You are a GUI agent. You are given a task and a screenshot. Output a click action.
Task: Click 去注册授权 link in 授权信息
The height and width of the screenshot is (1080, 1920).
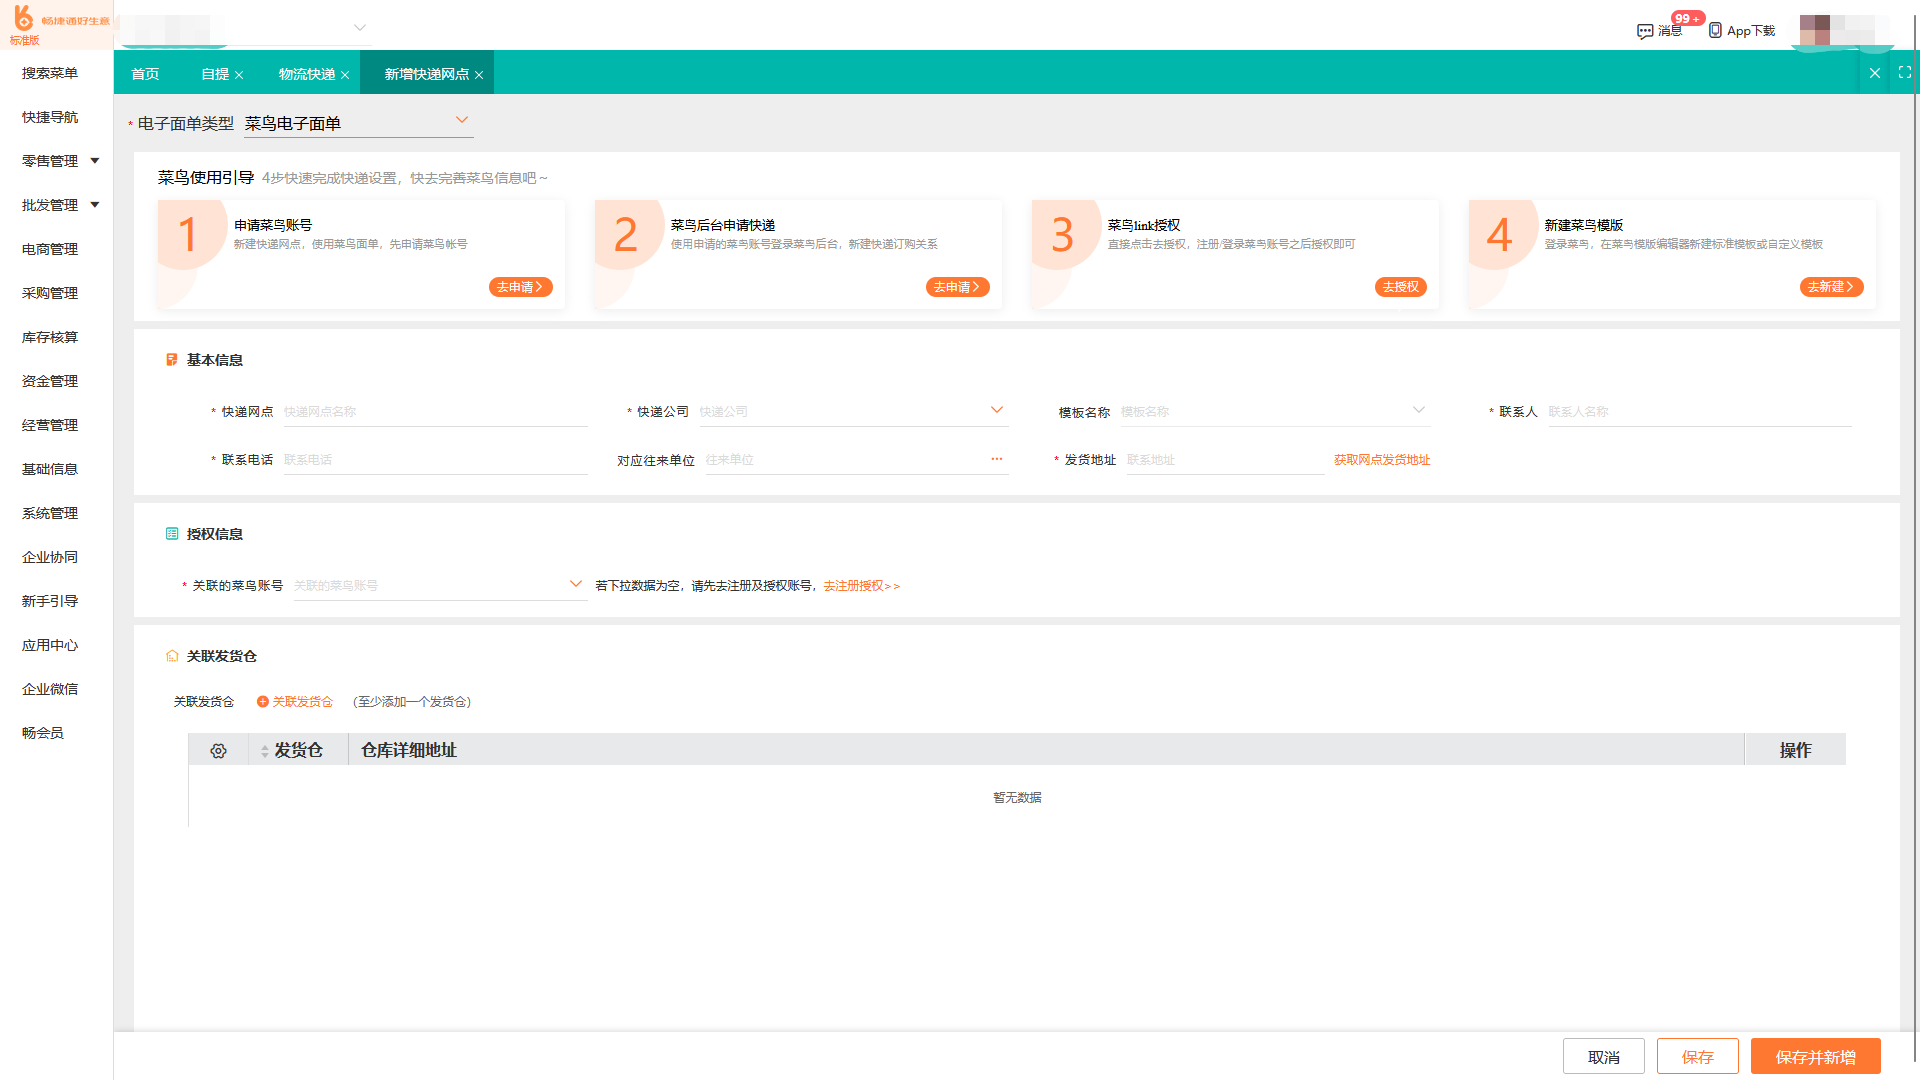coord(858,584)
